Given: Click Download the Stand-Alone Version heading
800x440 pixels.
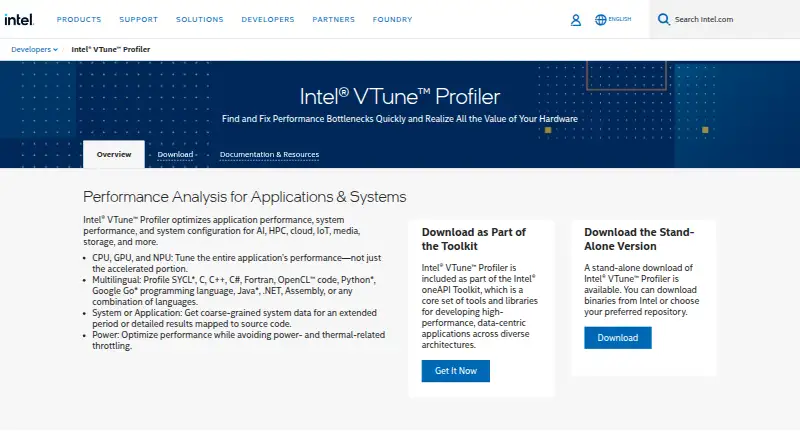Looking at the screenshot, I should [639, 239].
